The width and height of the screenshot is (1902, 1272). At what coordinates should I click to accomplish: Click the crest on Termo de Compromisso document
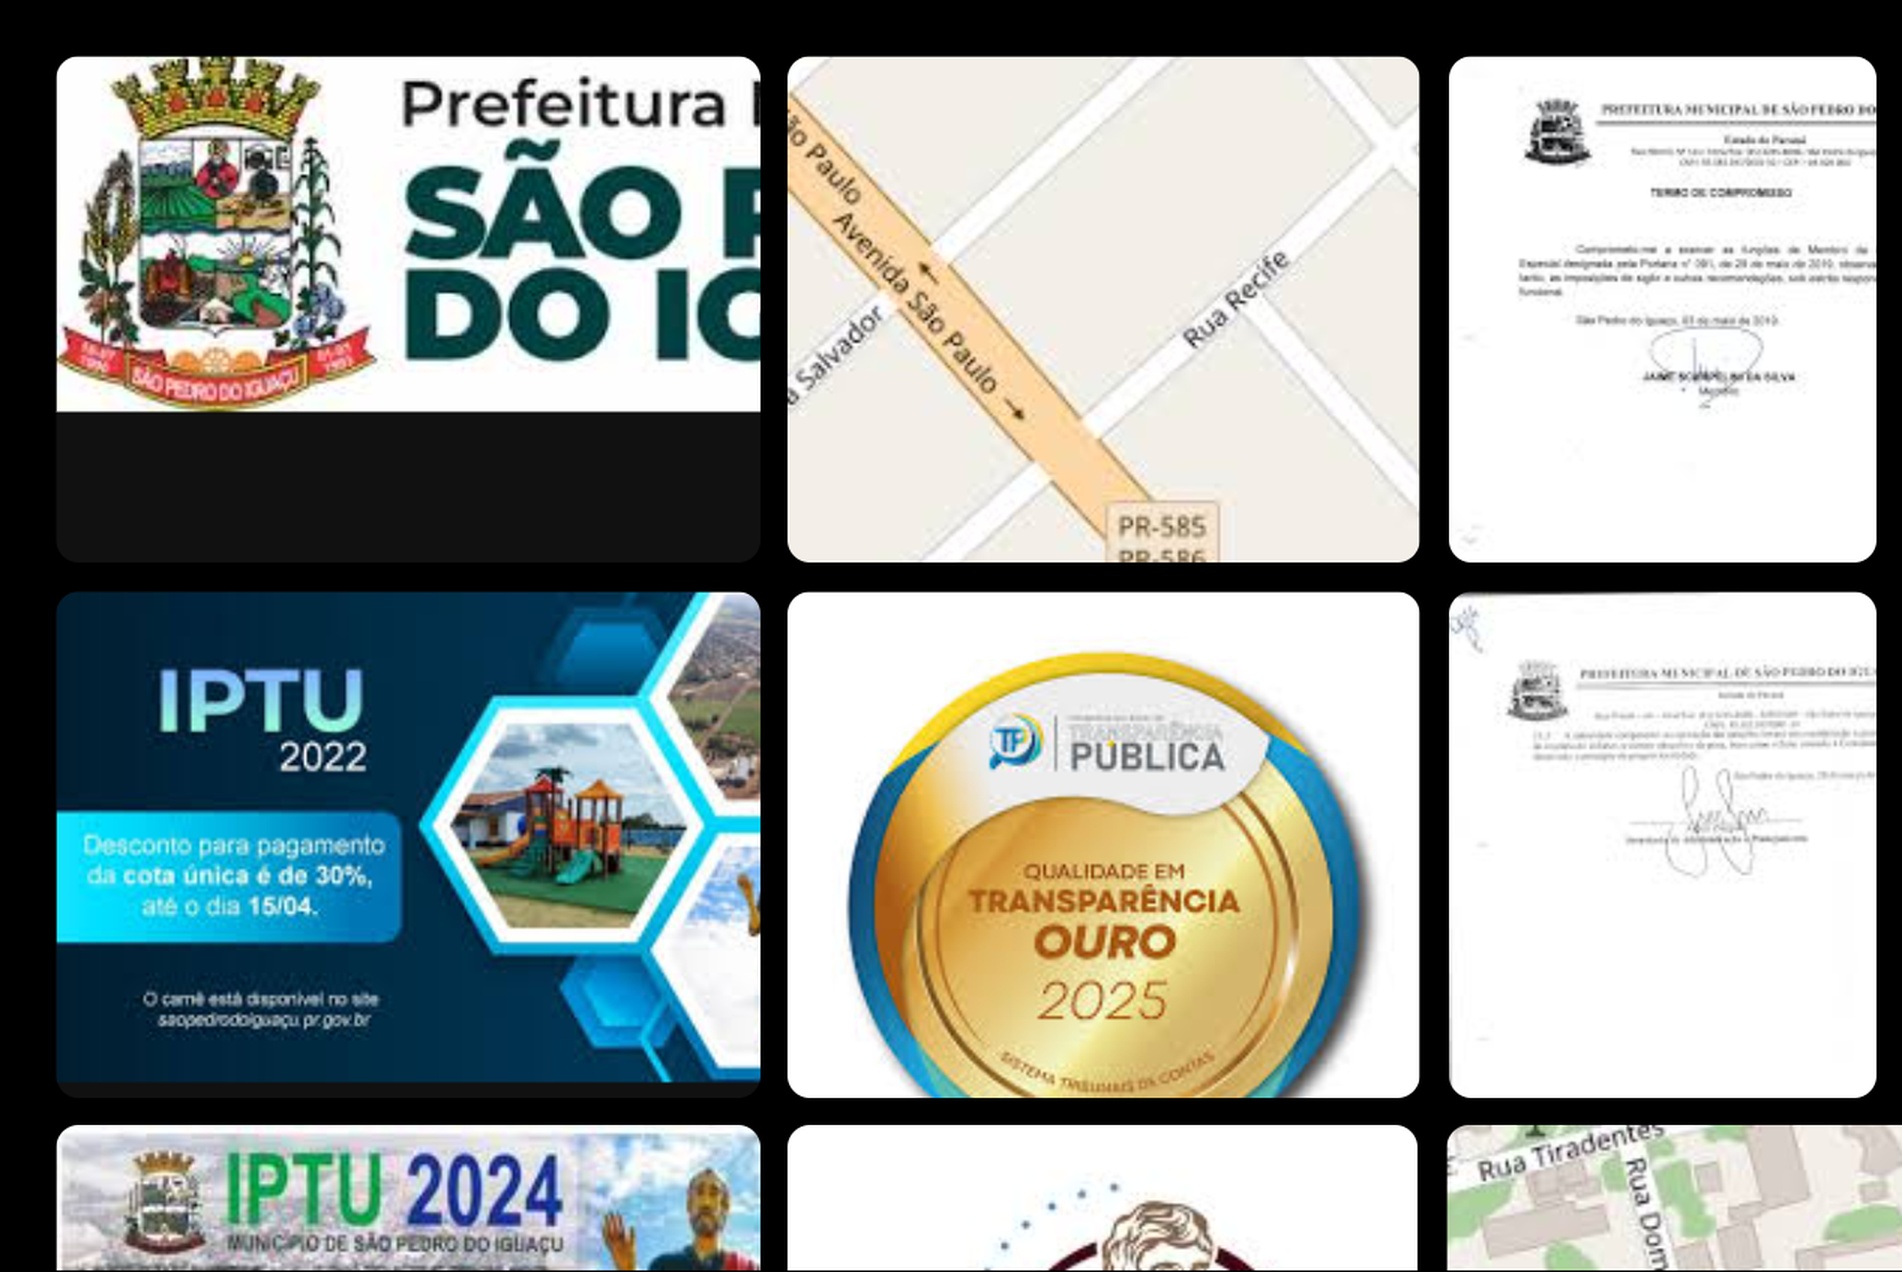[x=1556, y=131]
